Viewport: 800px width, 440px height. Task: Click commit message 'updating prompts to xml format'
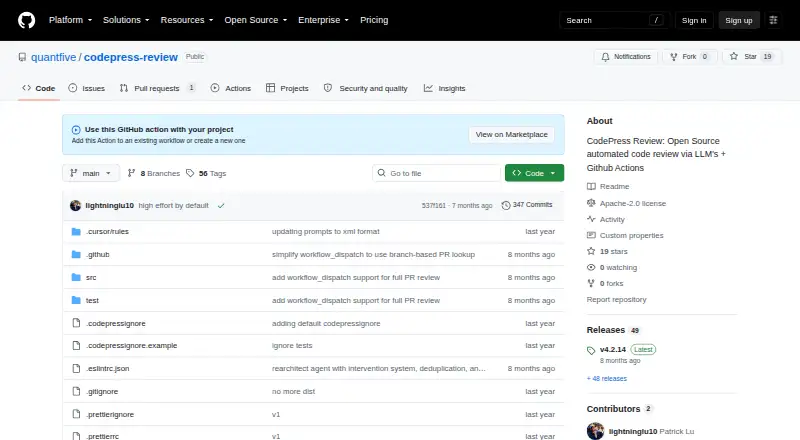[326, 232]
